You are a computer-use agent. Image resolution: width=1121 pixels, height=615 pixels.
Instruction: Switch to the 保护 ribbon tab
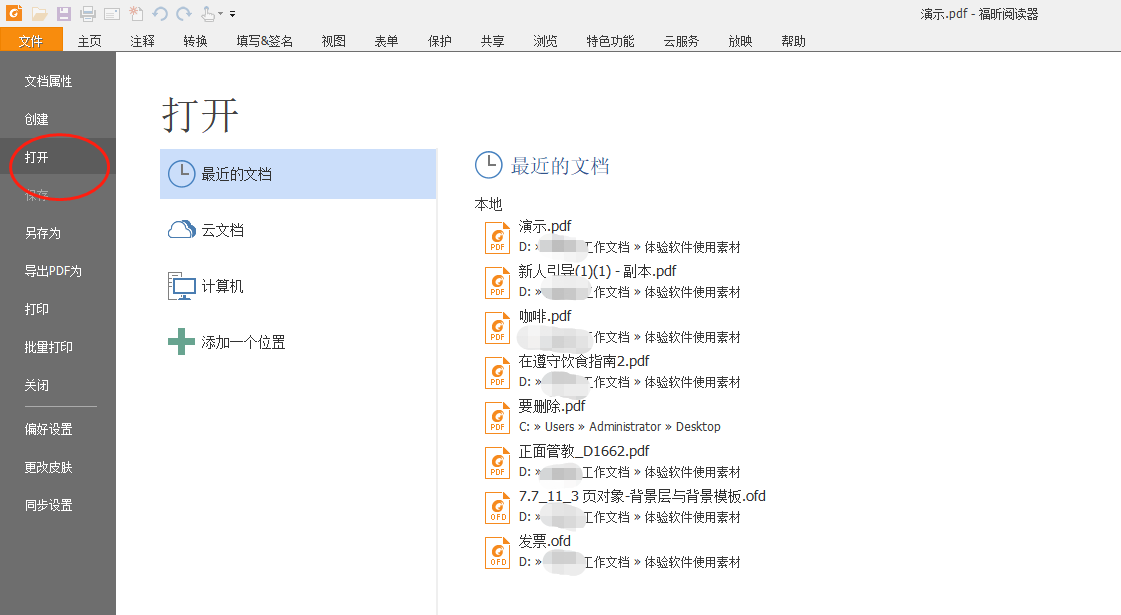coord(440,41)
